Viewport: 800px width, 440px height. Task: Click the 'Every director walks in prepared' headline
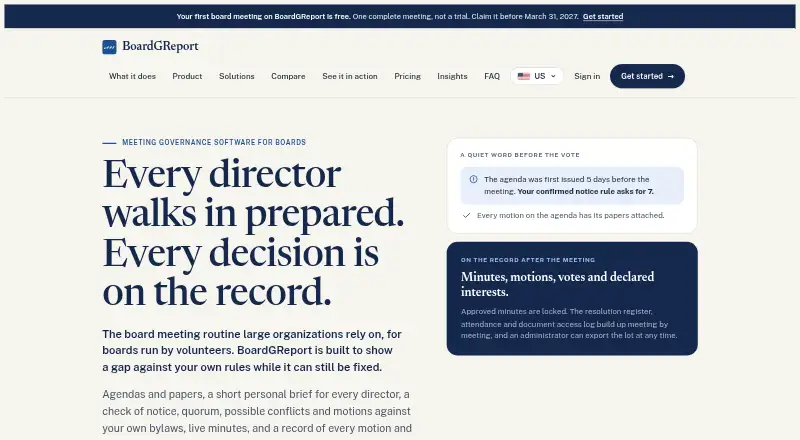[x=254, y=232]
